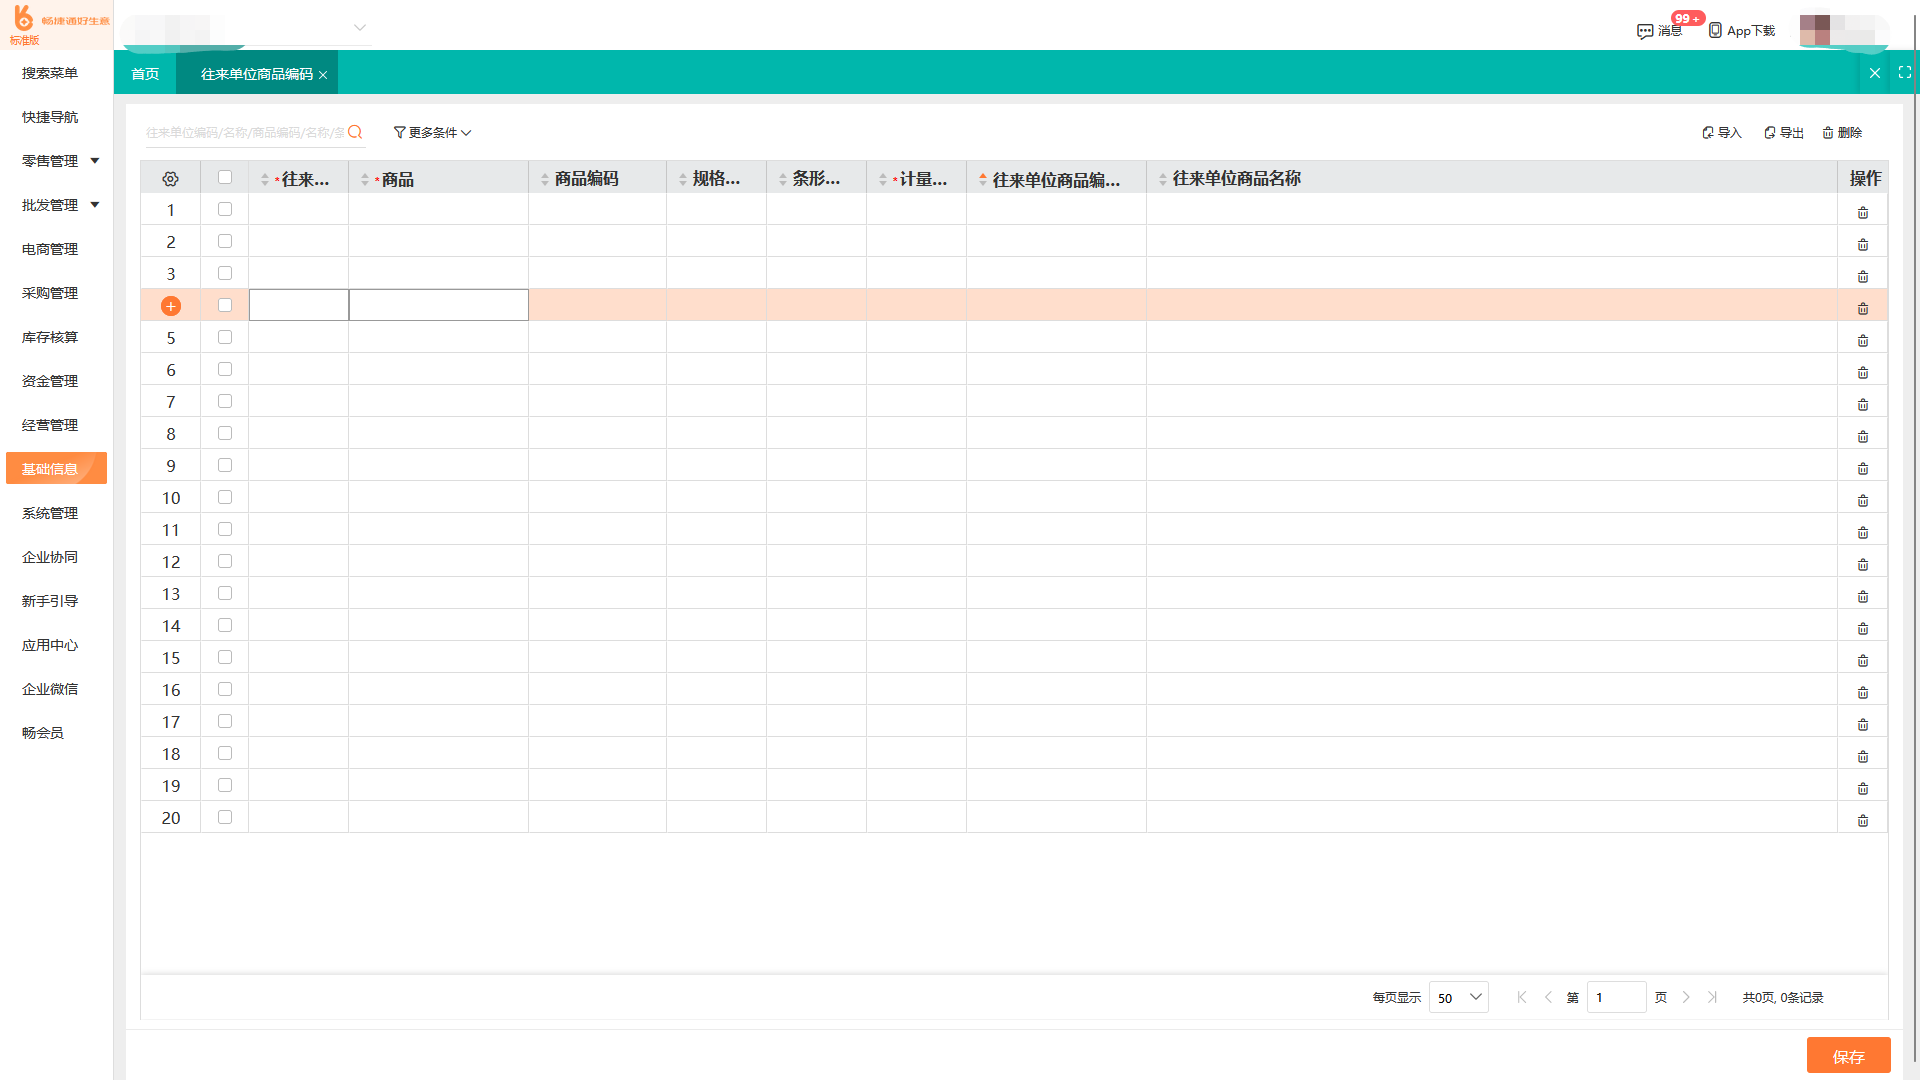Toggle checkbox on row 2

tap(224, 241)
